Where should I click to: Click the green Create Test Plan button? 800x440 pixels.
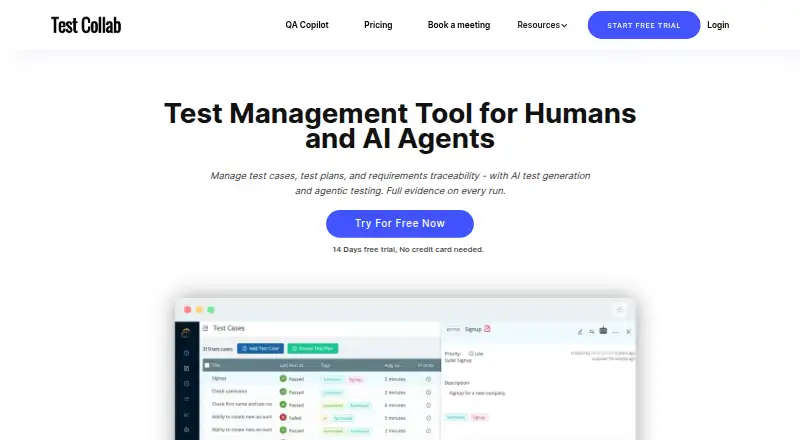tap(313, 349)
